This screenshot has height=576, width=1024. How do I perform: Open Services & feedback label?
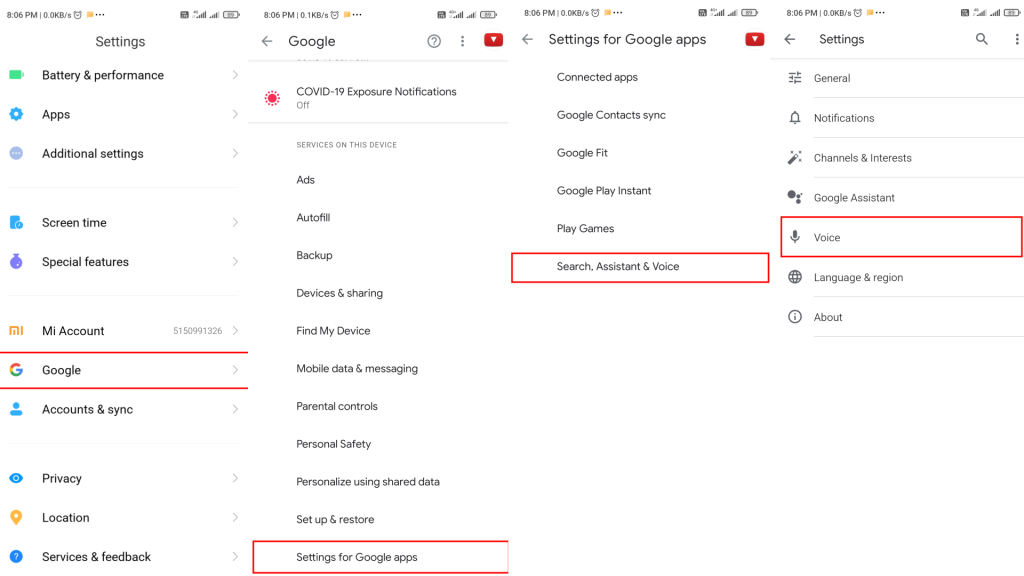(x=96, y=557)
